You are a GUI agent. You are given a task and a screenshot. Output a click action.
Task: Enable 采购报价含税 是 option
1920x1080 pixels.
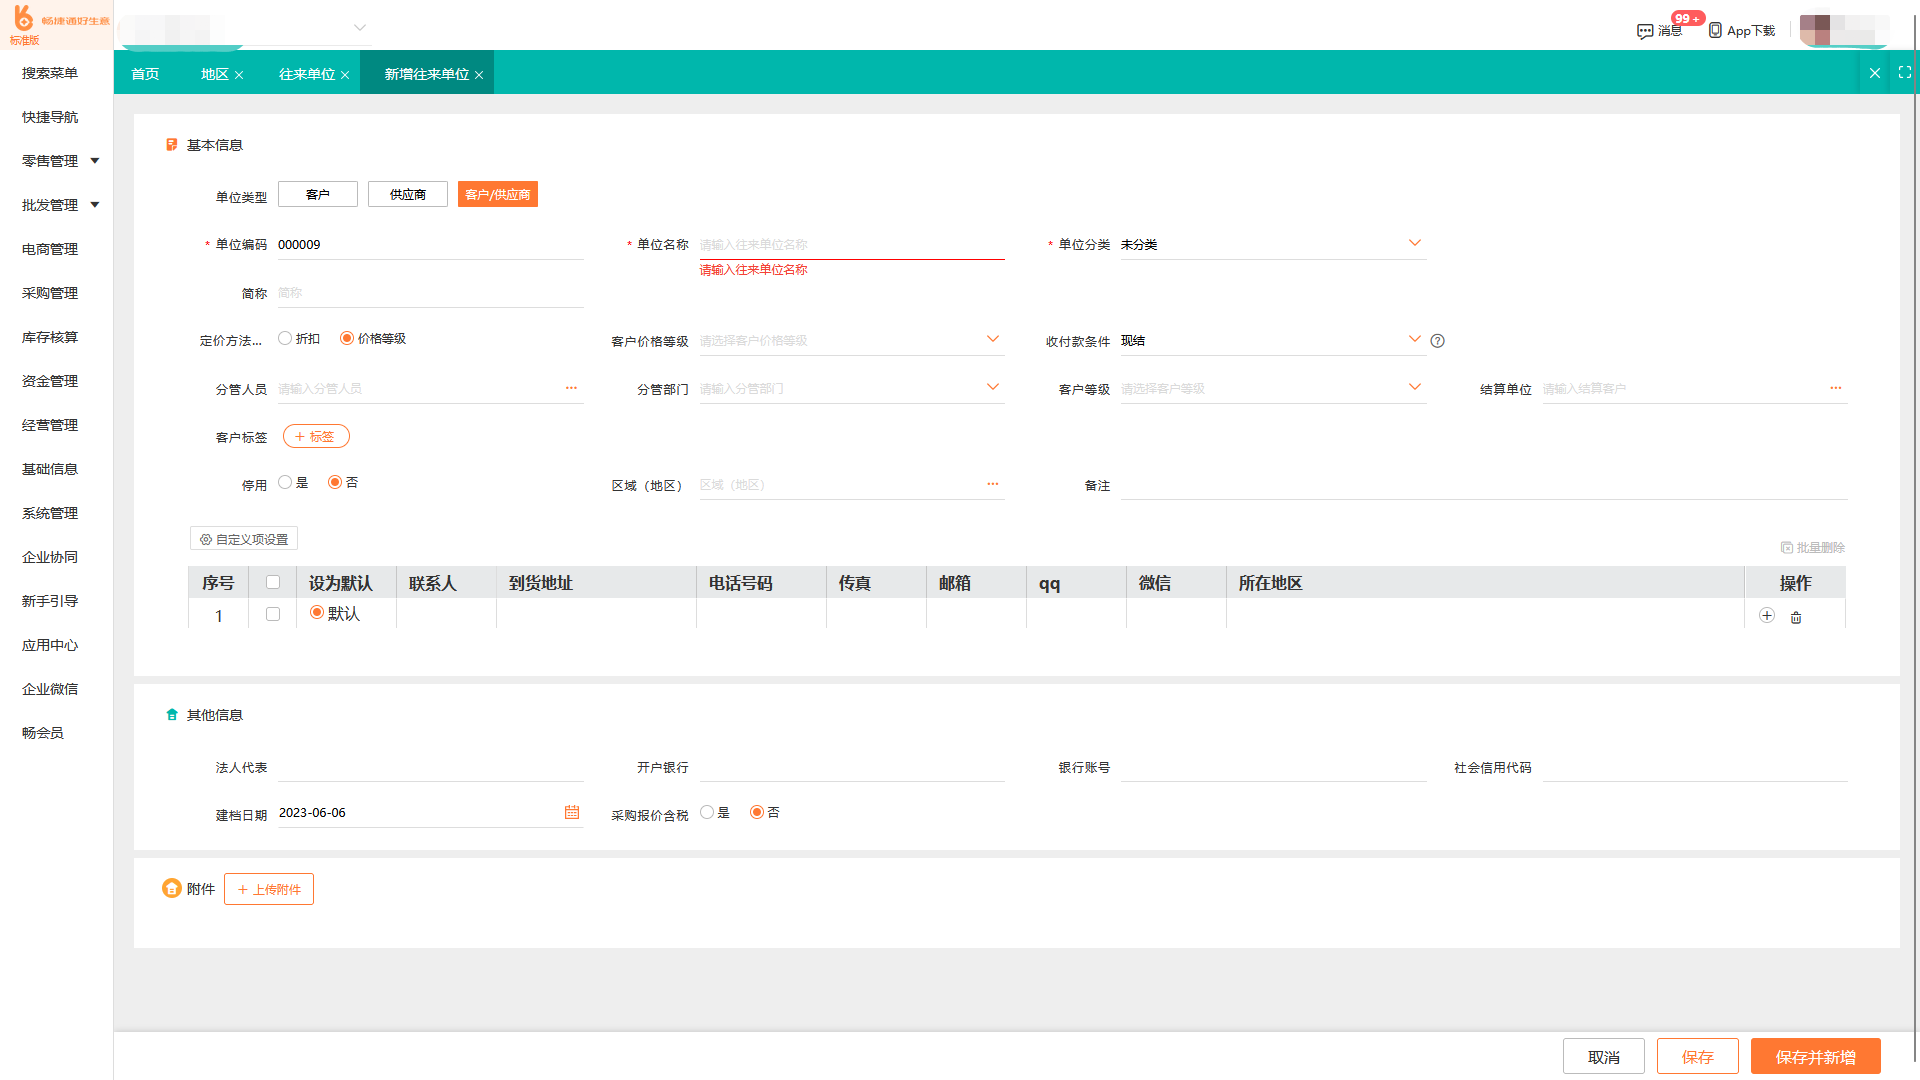(709, 812)
